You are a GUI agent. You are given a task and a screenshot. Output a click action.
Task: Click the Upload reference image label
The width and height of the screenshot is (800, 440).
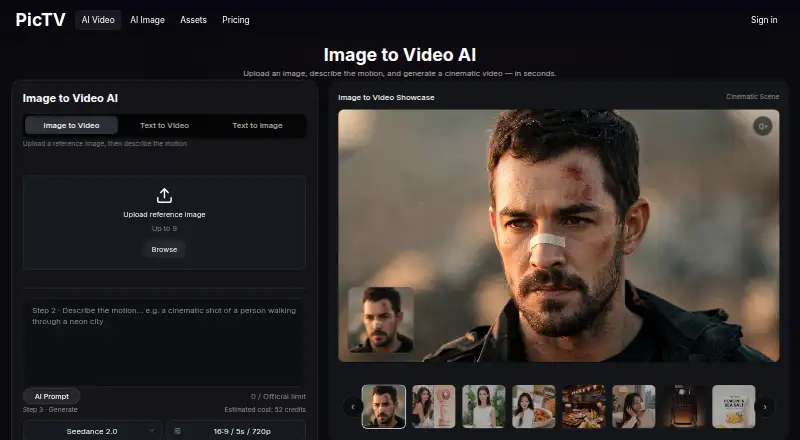pyautogui.click(x=164, y=214)
